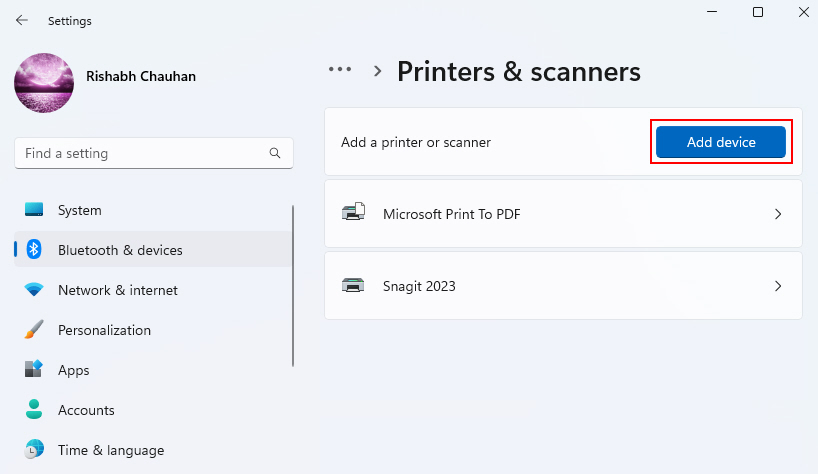Focus the Find a setting search box
The image size is (818, 474).
[x=154, y=153]
